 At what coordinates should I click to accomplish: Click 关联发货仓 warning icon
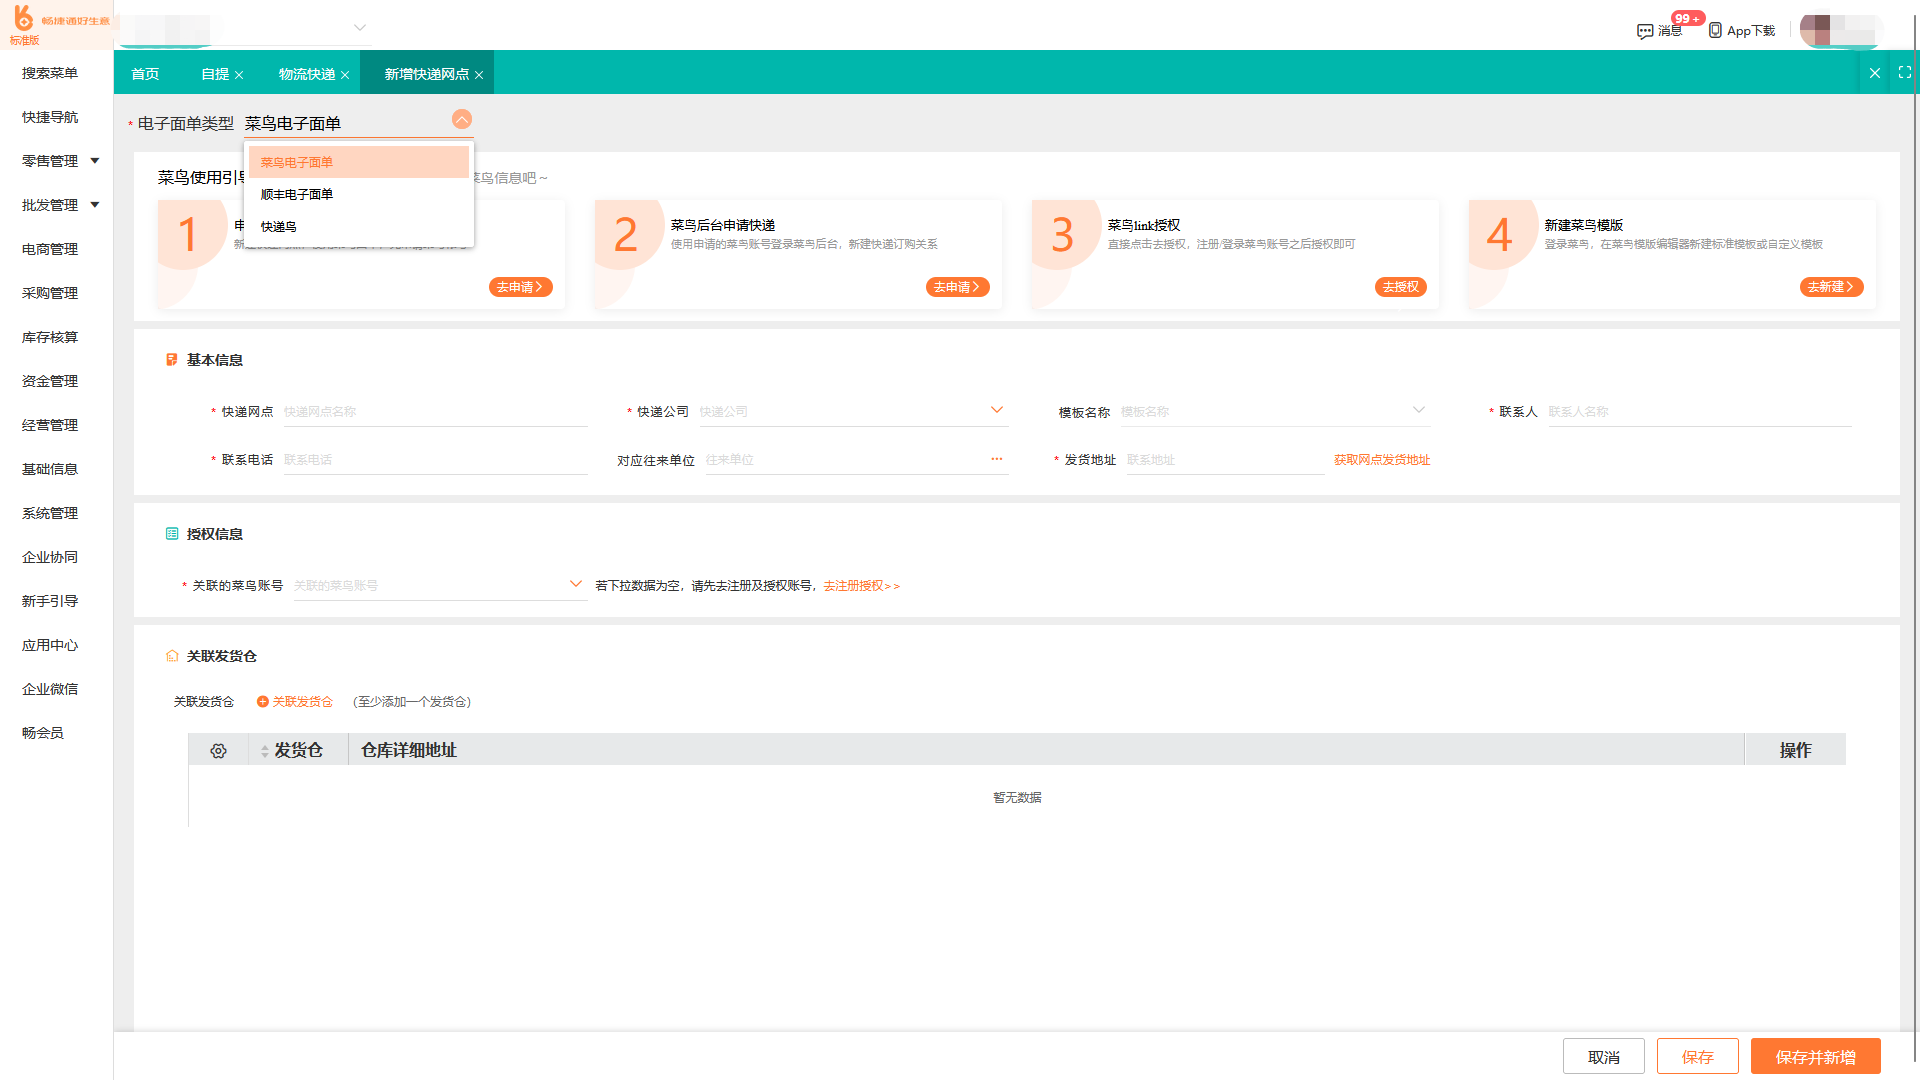261,702
